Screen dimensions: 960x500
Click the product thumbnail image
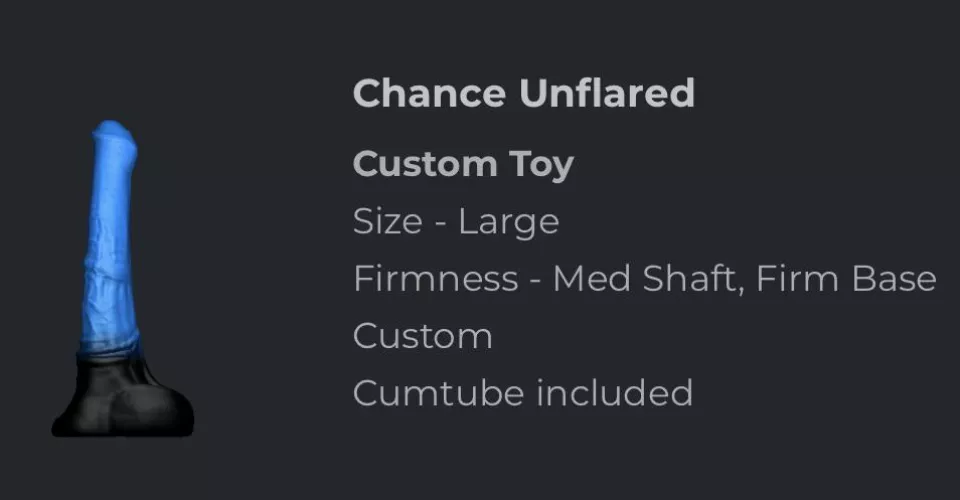pyautogui.click(x=118, y=280)
